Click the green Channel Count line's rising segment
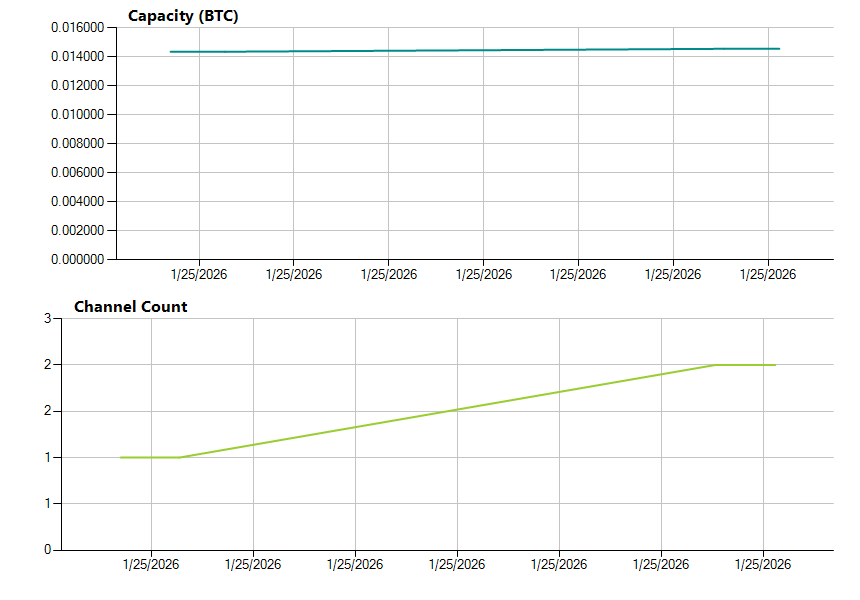 click(447, 411)
